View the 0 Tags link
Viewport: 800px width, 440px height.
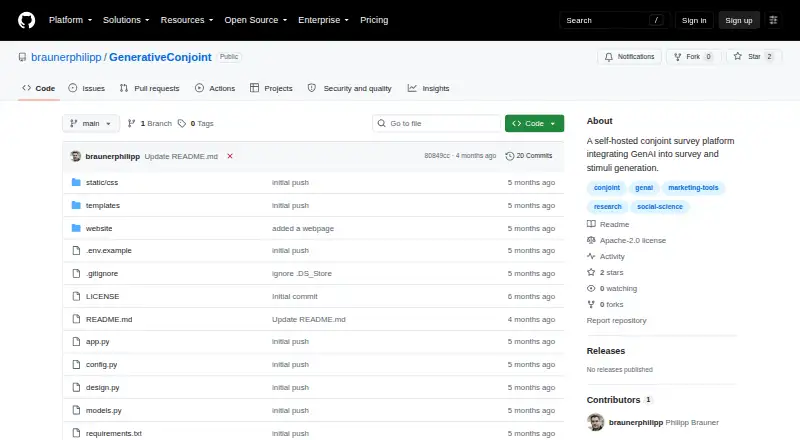pyautogui.click(x=196, y=124)
